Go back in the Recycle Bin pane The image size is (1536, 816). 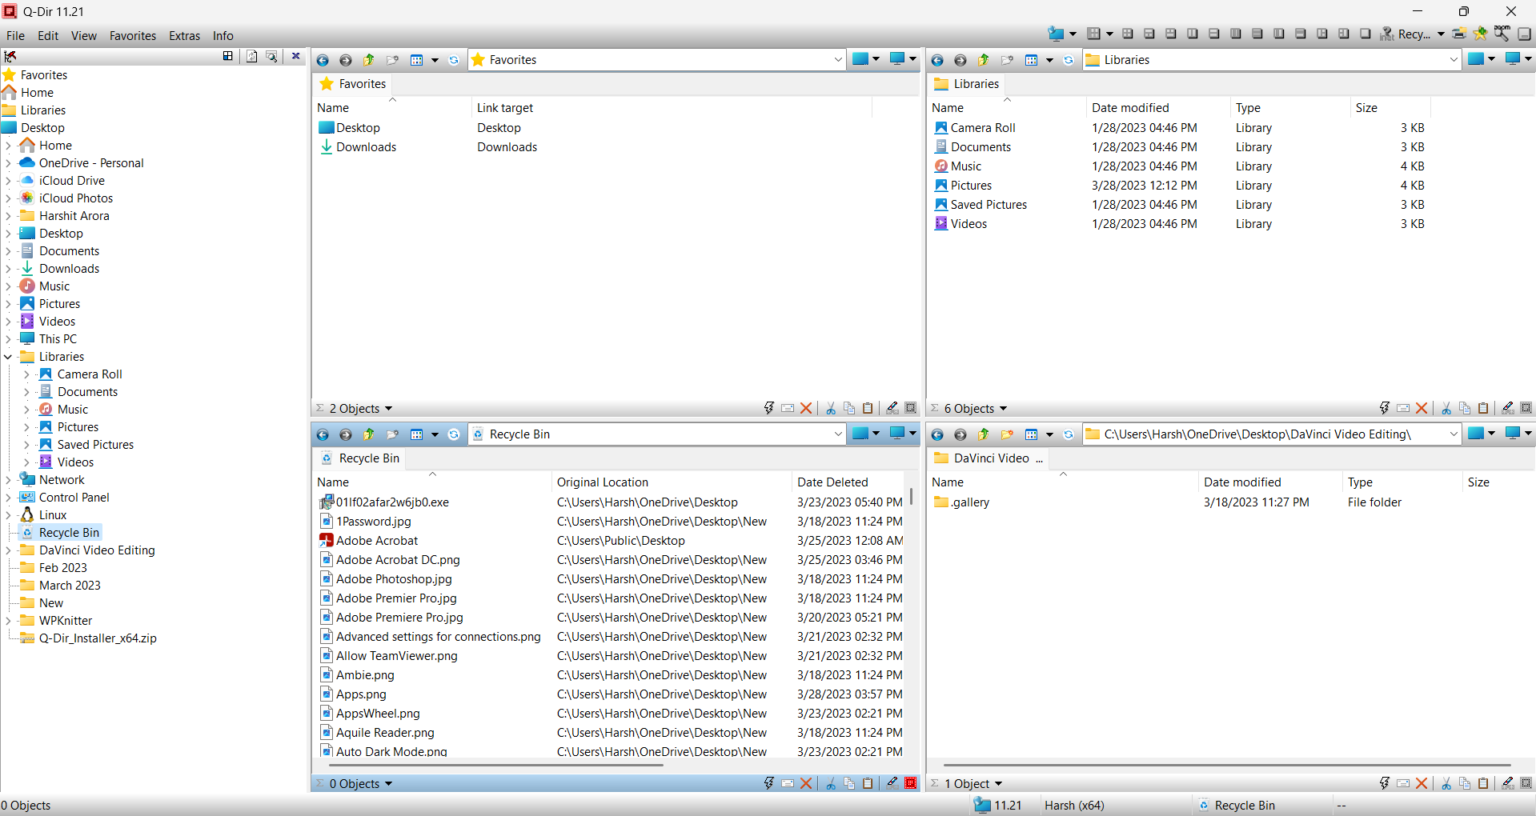323,435
